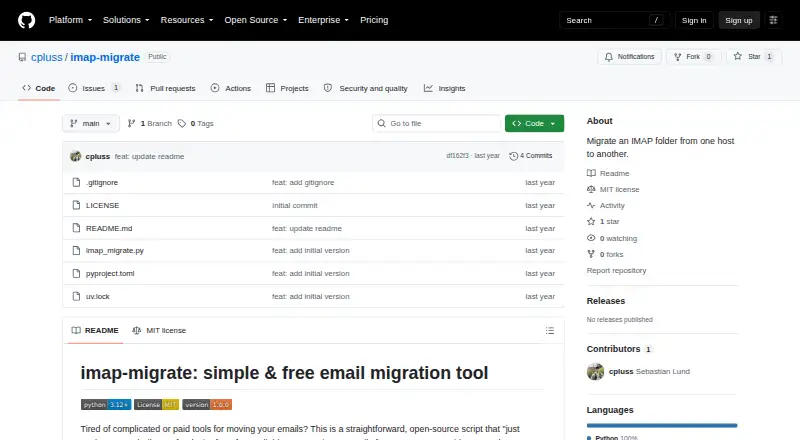The width and height of the screenshot is (800, 440).
Task: Open the LICENSE file
Action: click(103, 205)
